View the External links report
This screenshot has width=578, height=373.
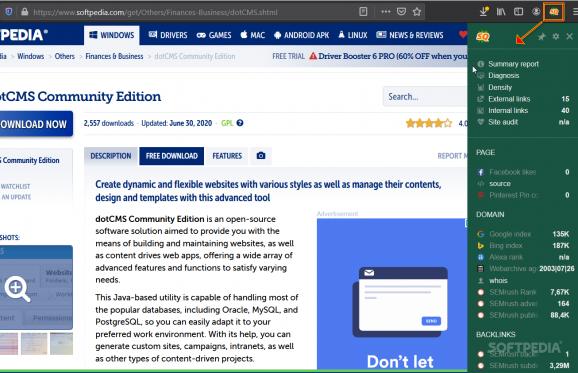click(x=523, y=99)
